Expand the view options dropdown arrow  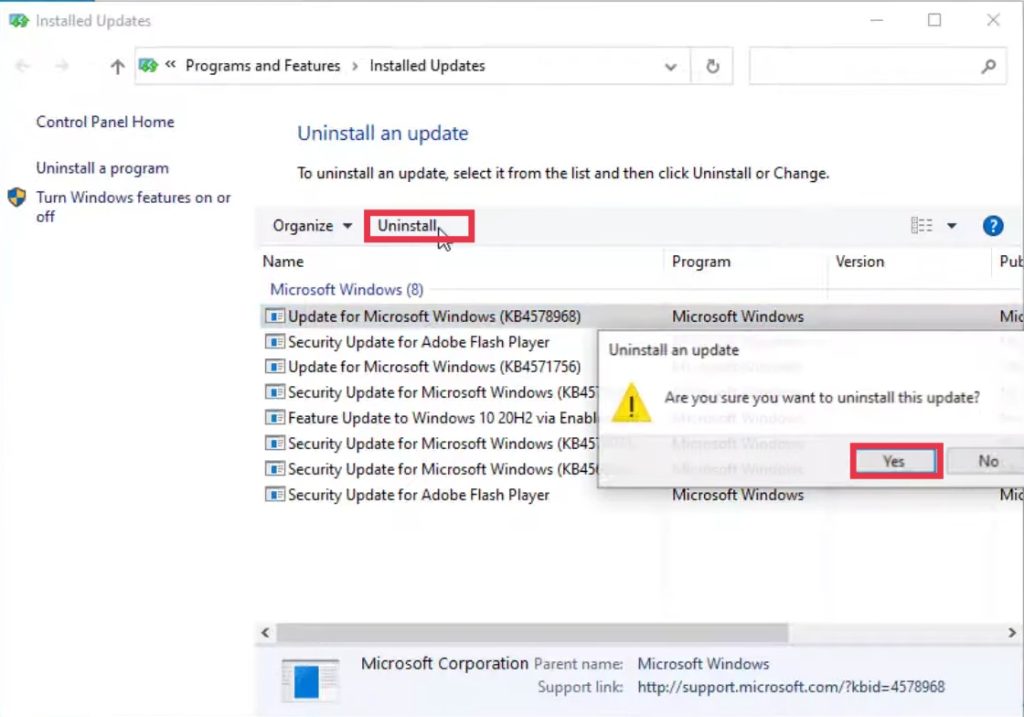[x=952, y=226]
